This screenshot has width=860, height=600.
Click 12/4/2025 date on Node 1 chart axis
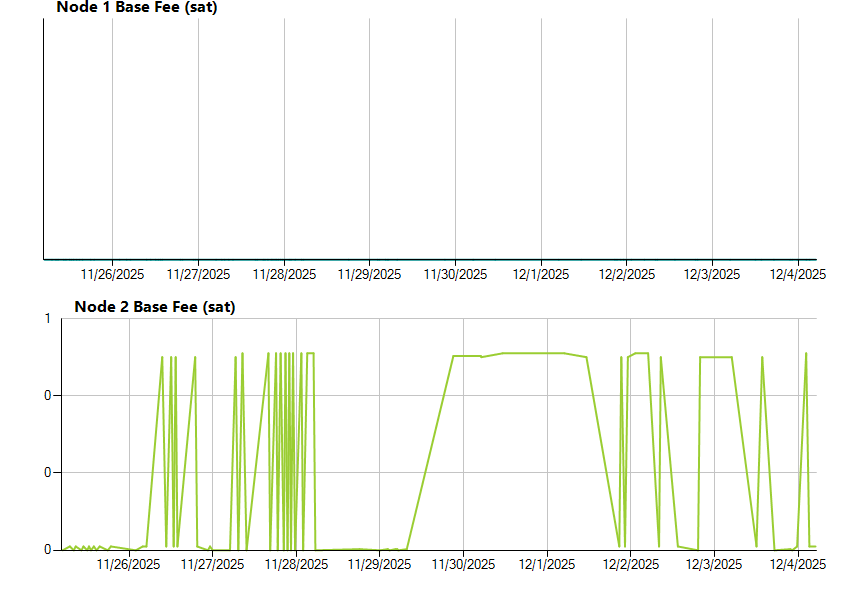click(x=798, y=274)
